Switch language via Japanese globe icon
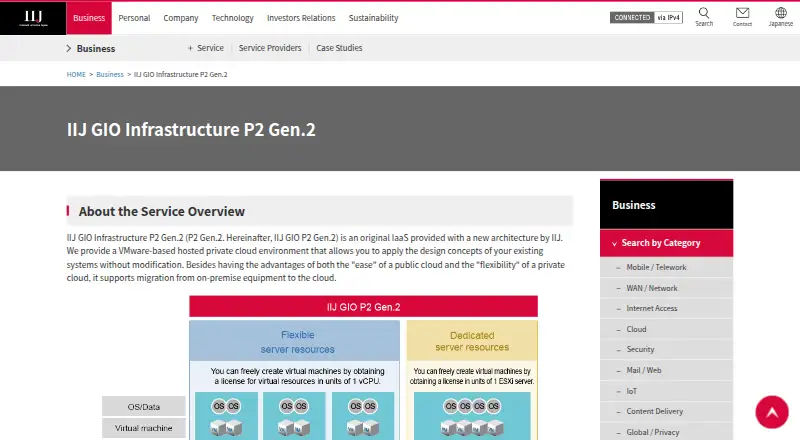 [781, 17]
